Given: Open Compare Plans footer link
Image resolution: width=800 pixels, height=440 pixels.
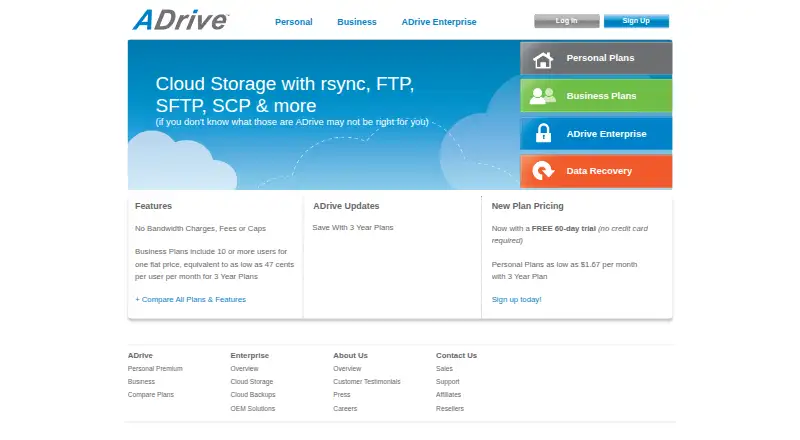Looking at the screenshot, I should [151, 395].
